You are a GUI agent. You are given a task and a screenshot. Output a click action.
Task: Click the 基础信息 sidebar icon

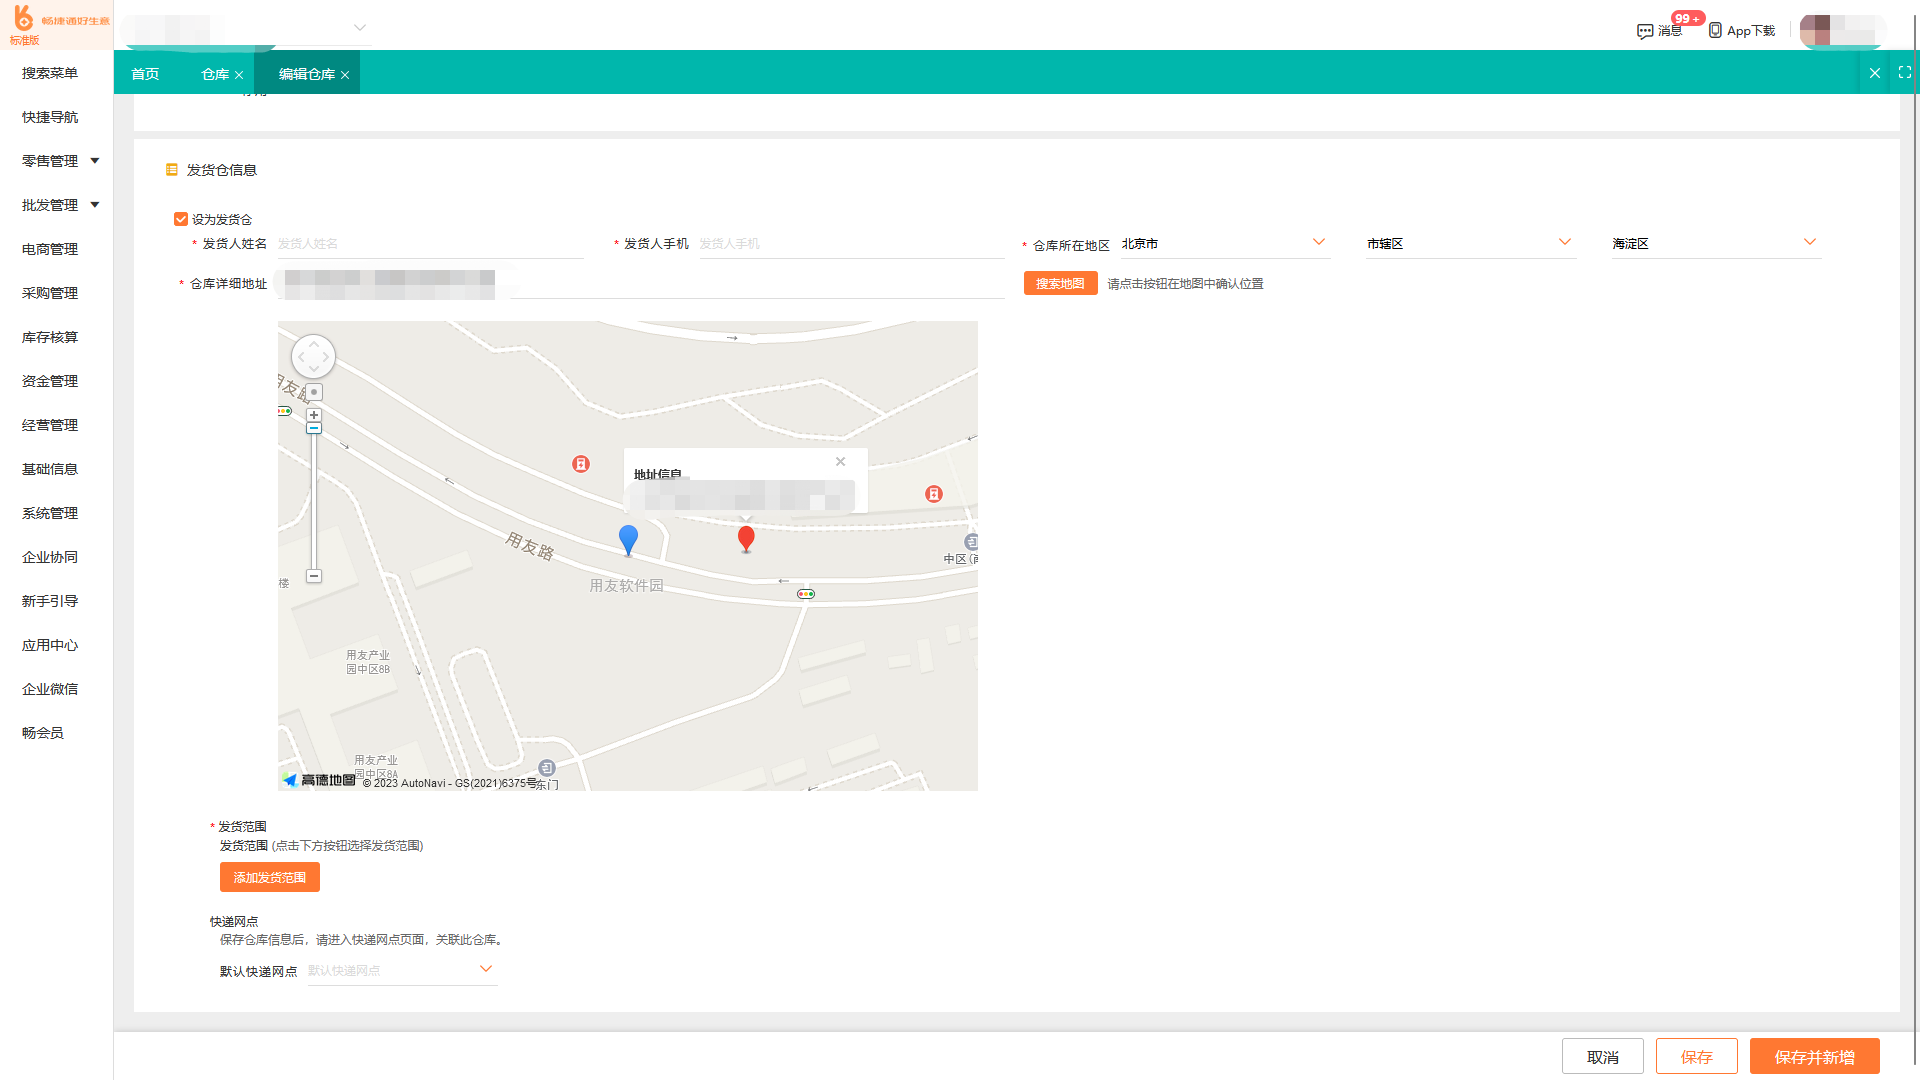point(50,468)
